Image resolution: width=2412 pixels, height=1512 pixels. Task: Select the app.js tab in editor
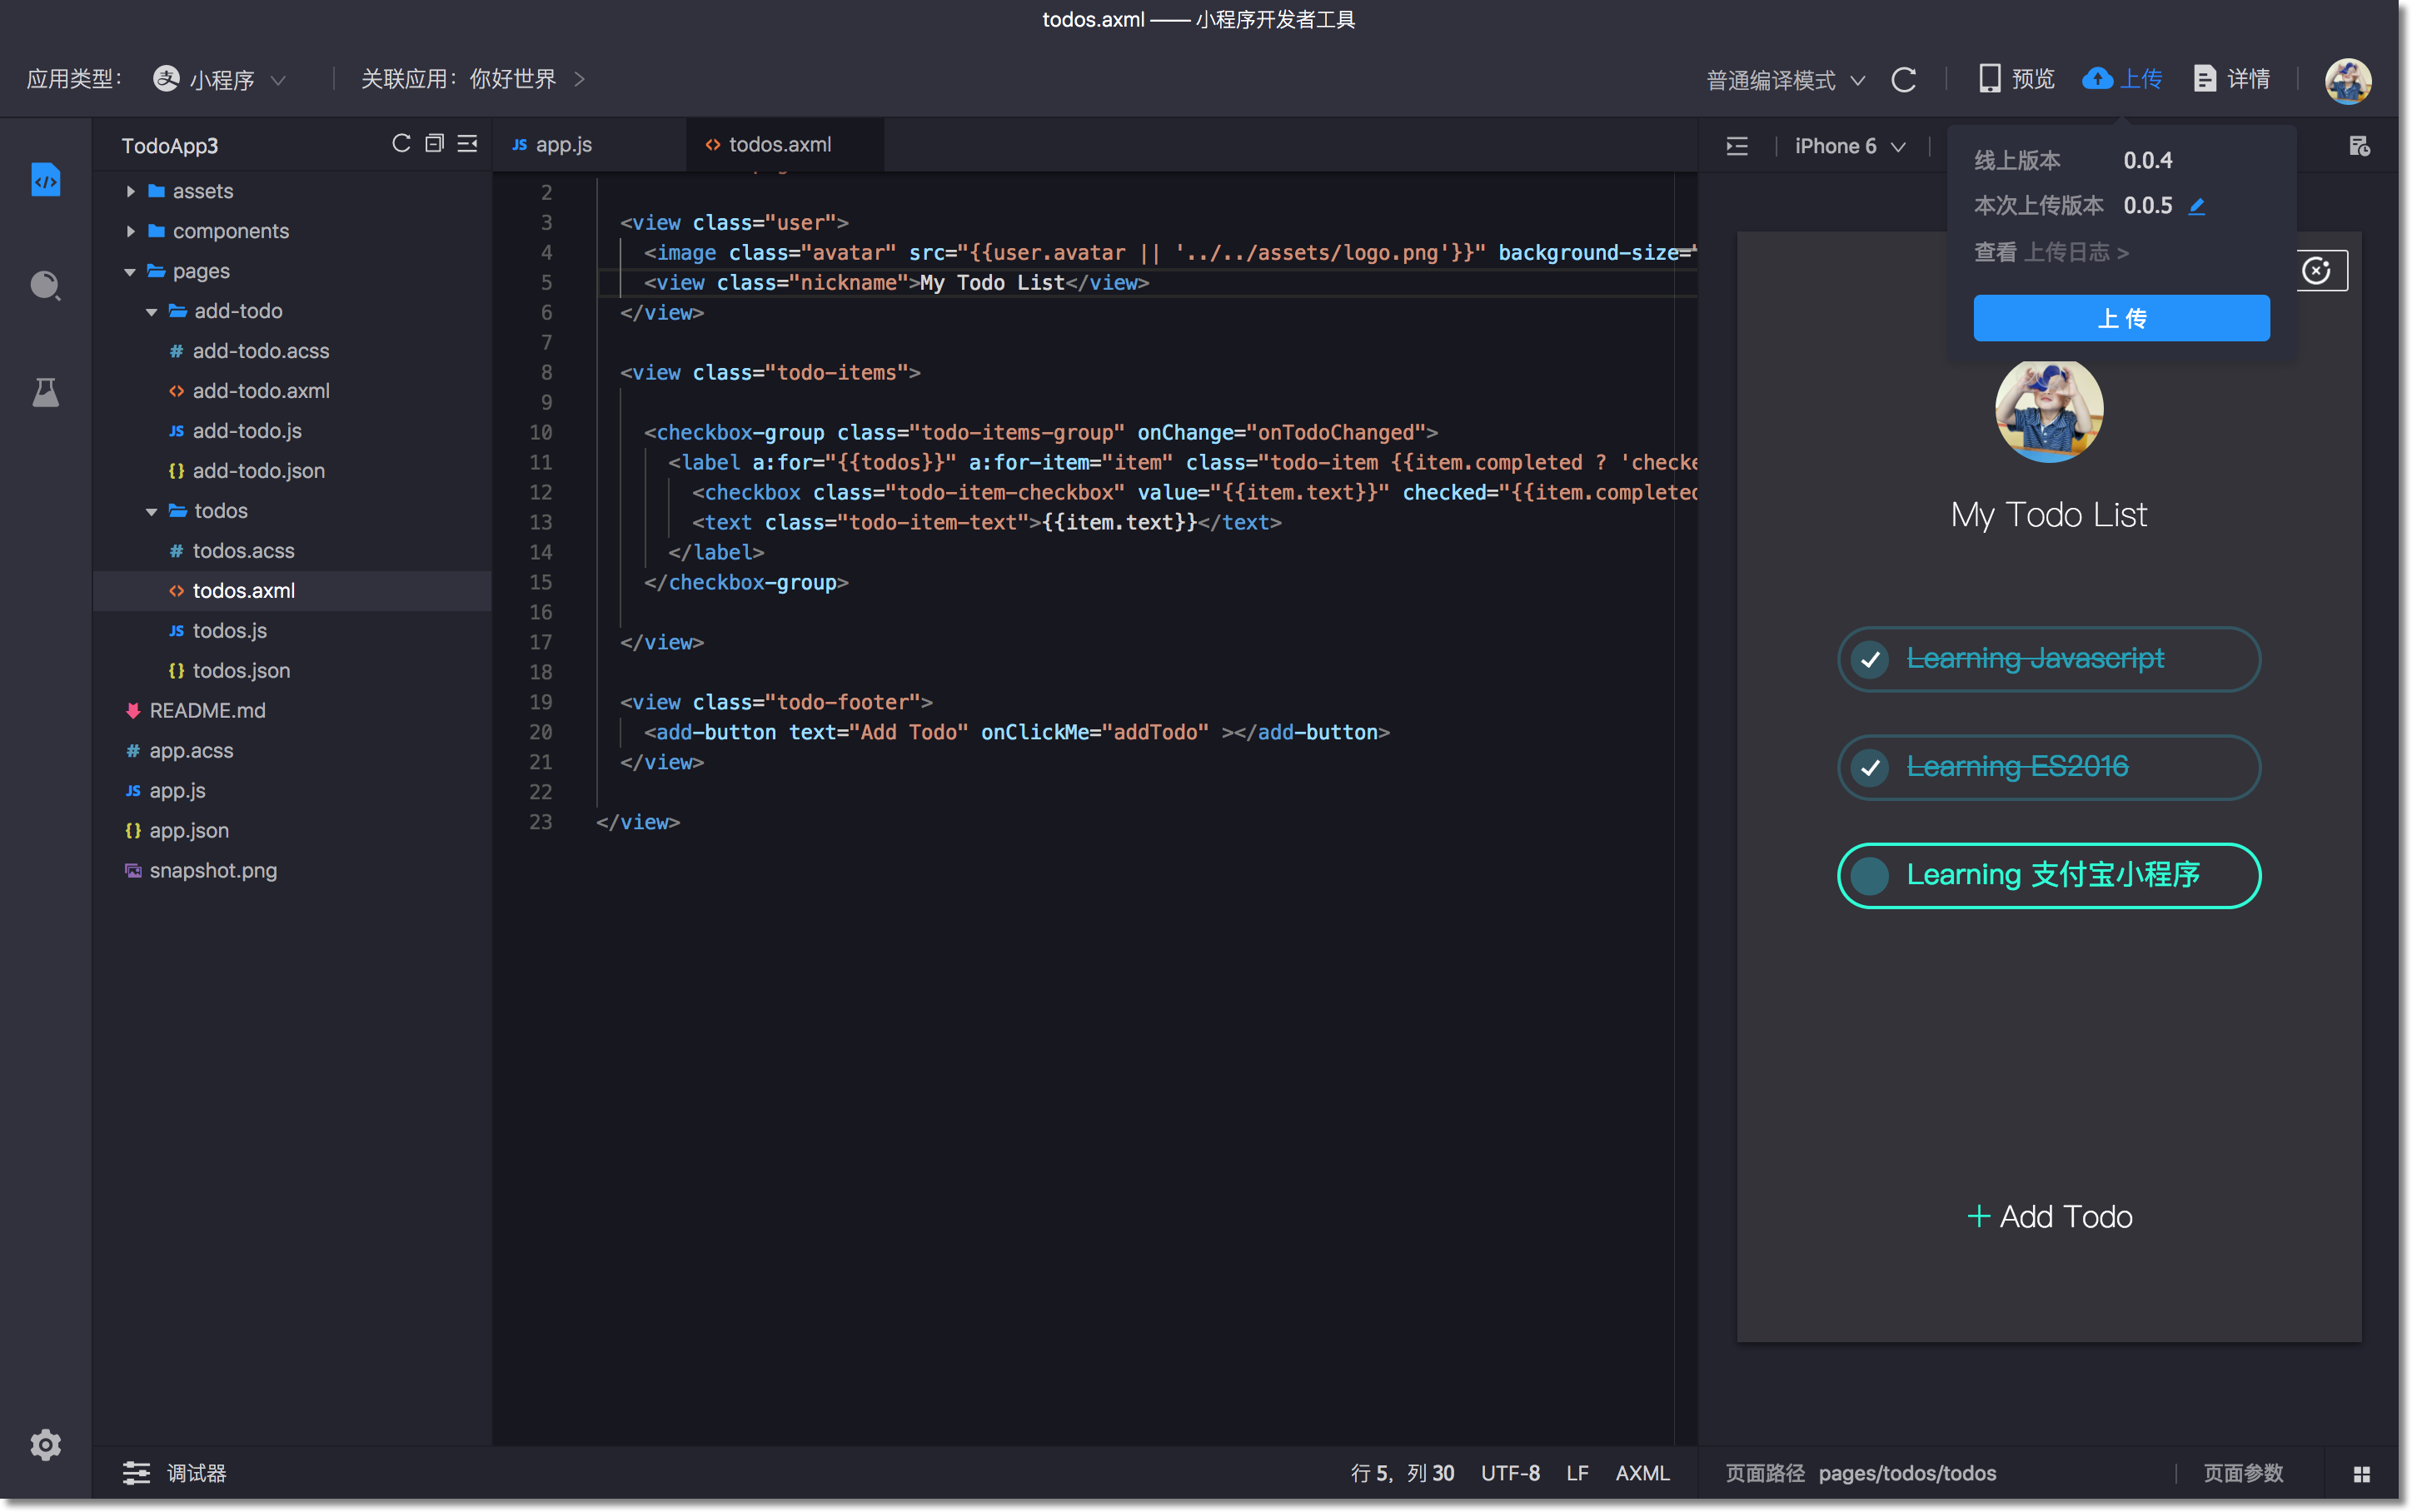[561, 145]
